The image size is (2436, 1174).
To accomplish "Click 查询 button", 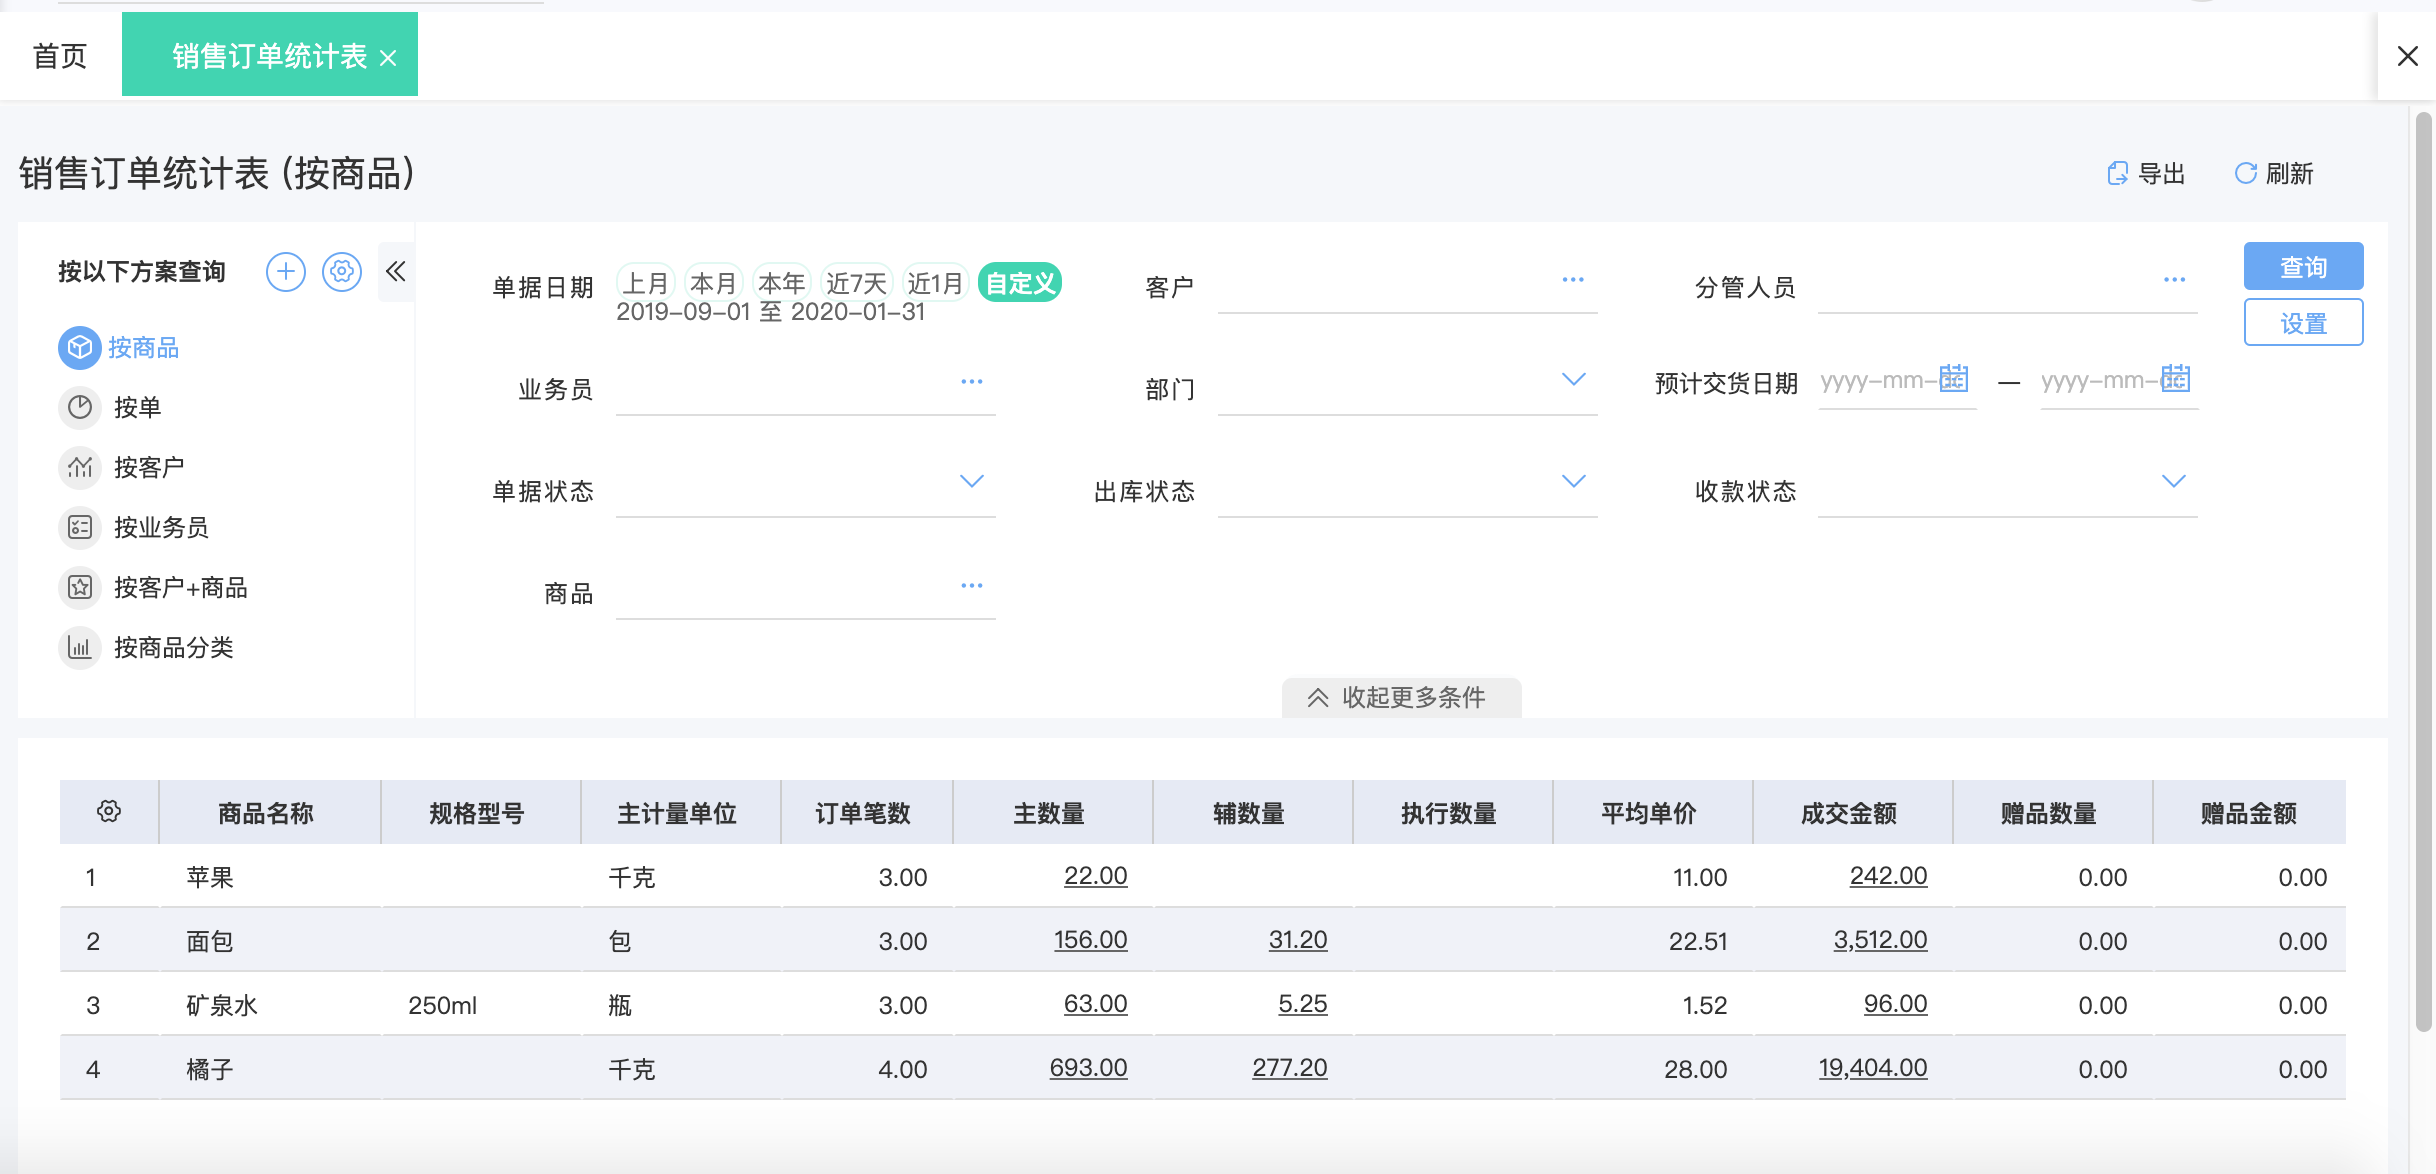I will coord(2306,267).
